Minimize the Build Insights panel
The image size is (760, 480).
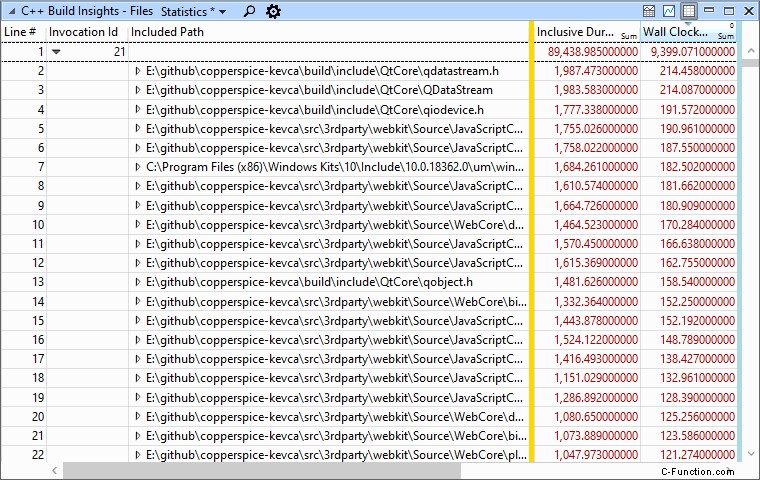709,11
